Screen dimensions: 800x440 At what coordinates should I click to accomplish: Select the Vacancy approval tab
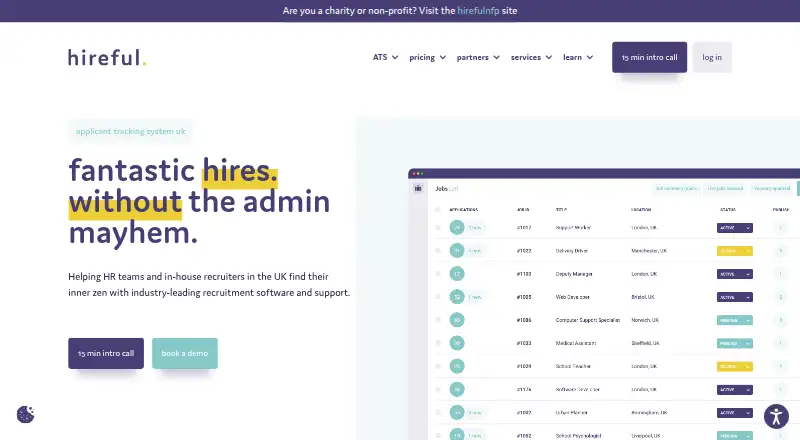(772, 188)
